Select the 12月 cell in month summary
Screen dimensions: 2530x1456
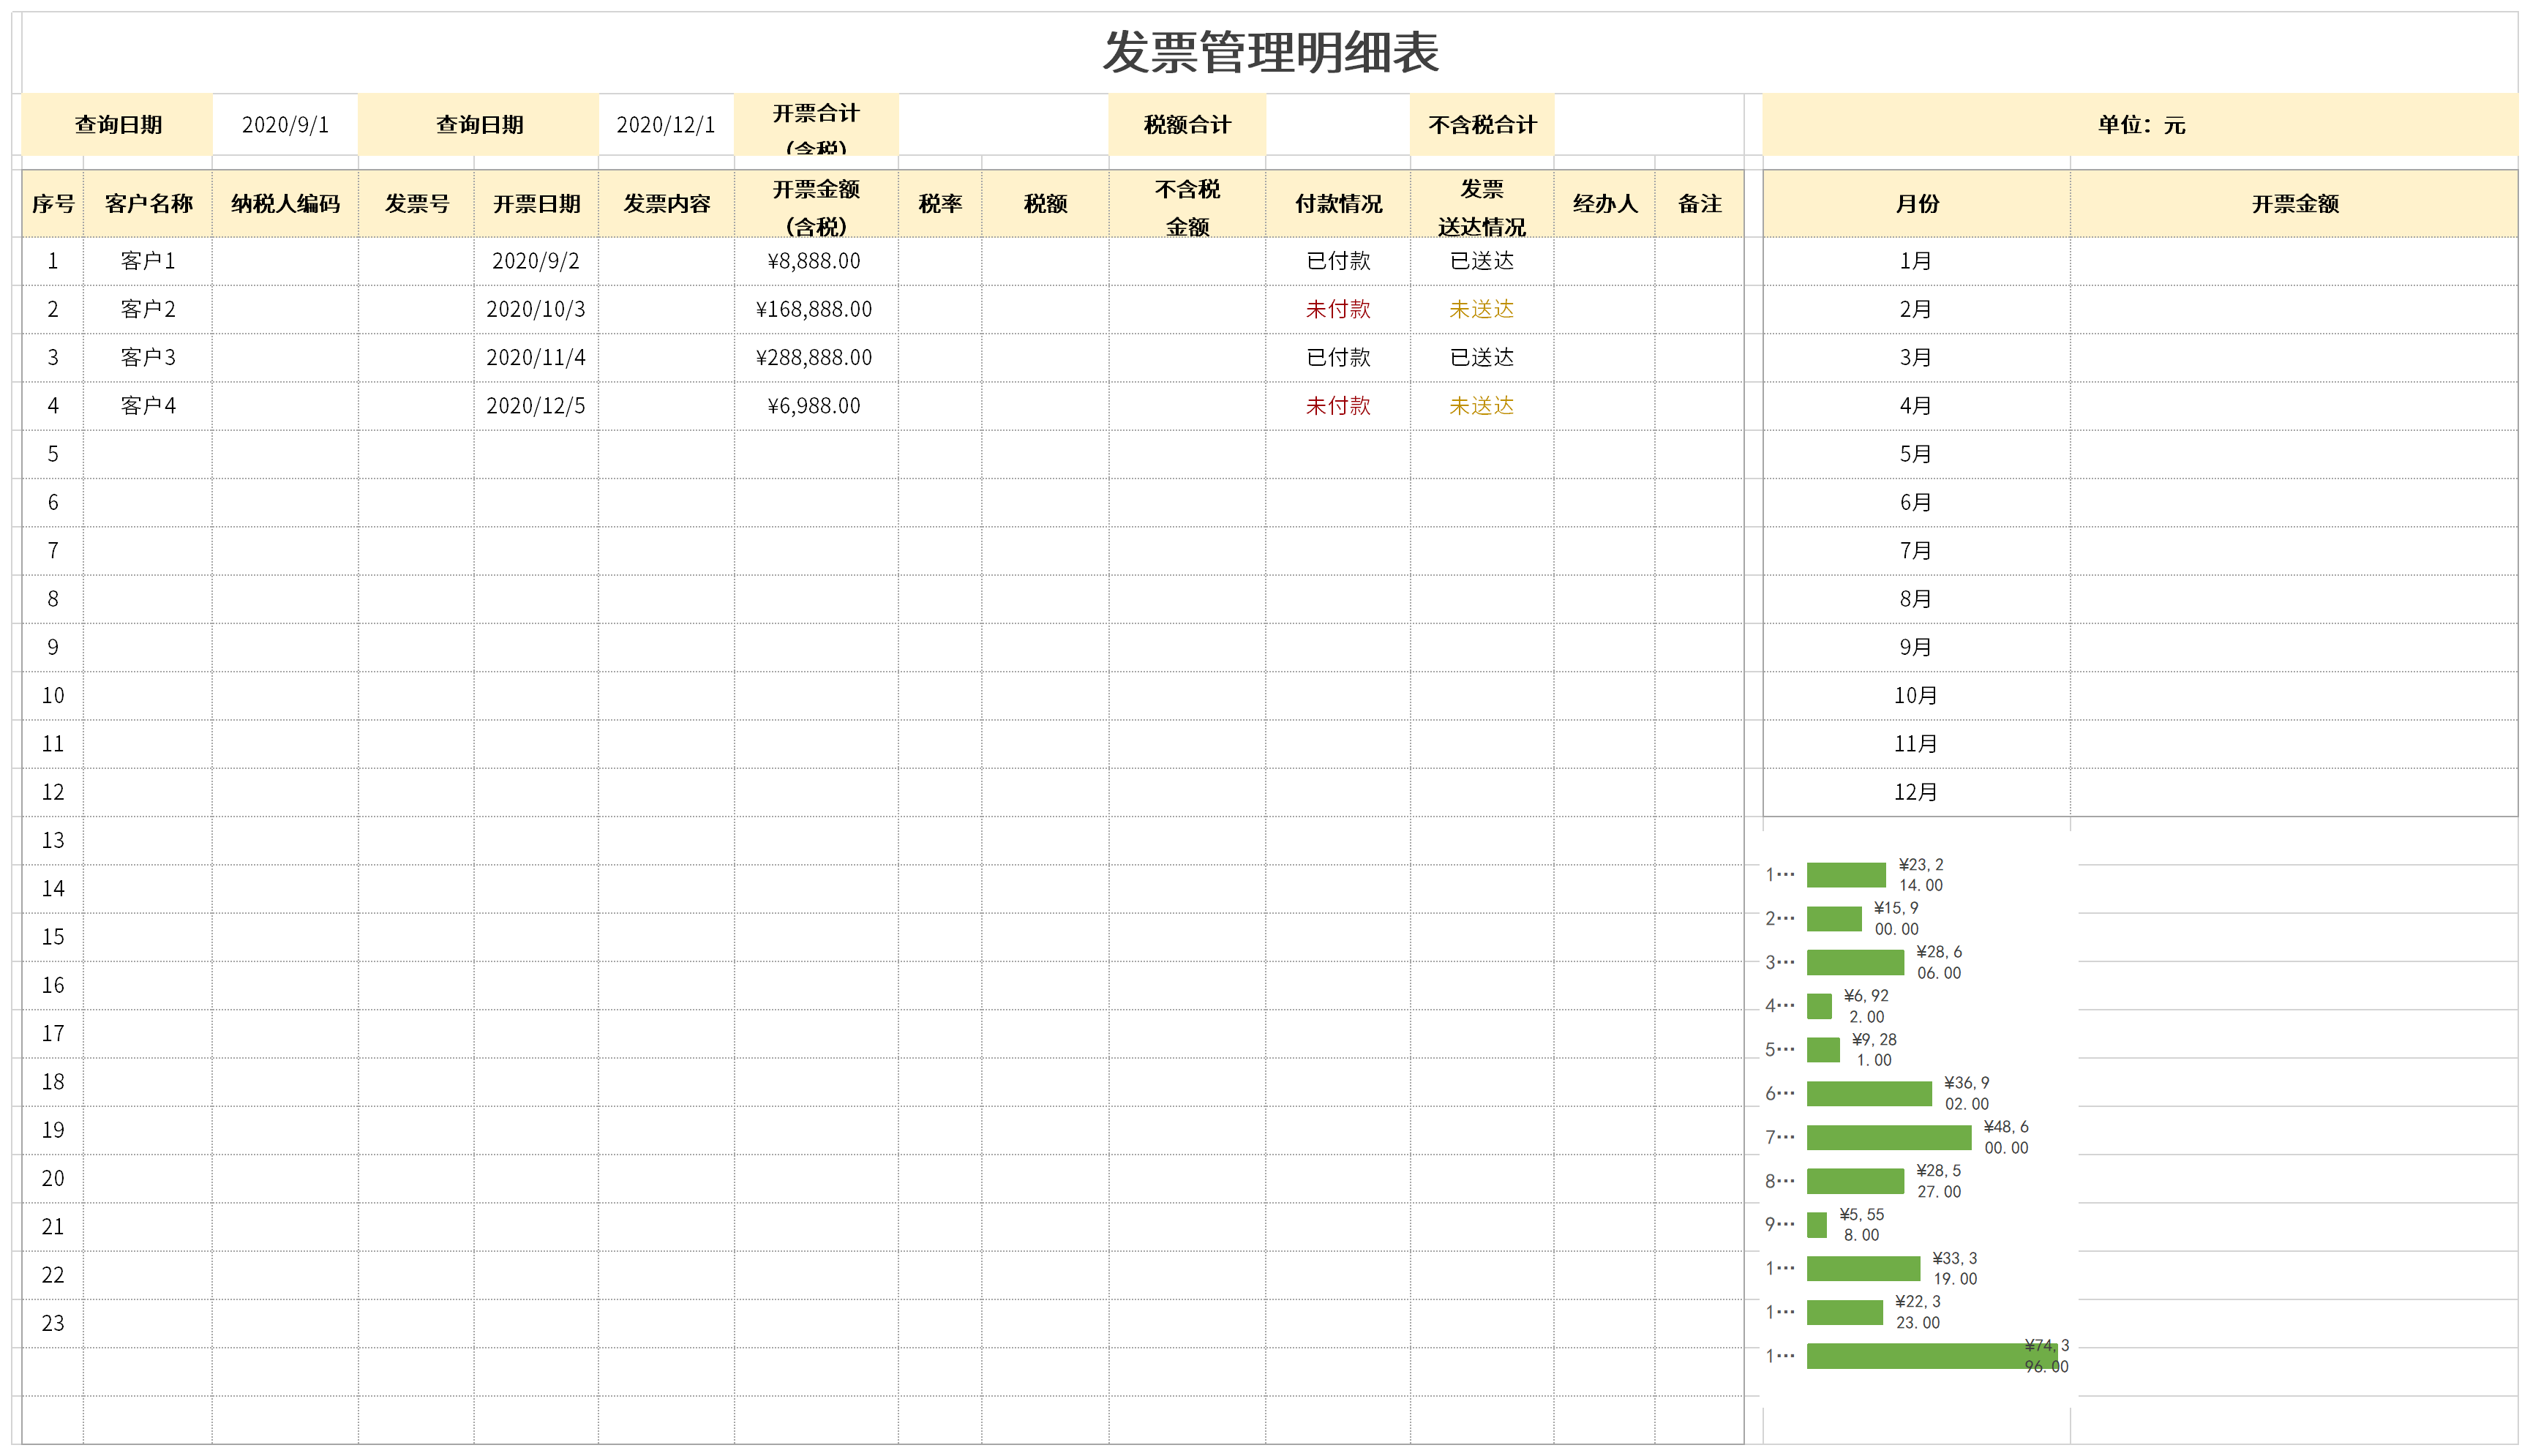click(x=1916, y=792)
